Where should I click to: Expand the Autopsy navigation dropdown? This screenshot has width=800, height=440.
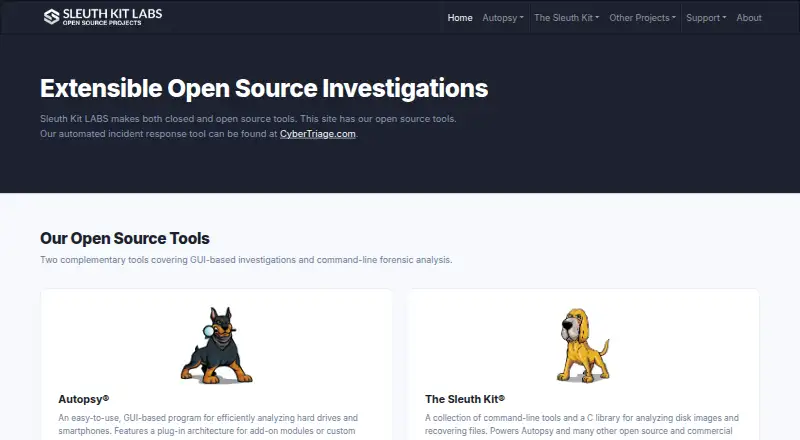pos(503,18)
